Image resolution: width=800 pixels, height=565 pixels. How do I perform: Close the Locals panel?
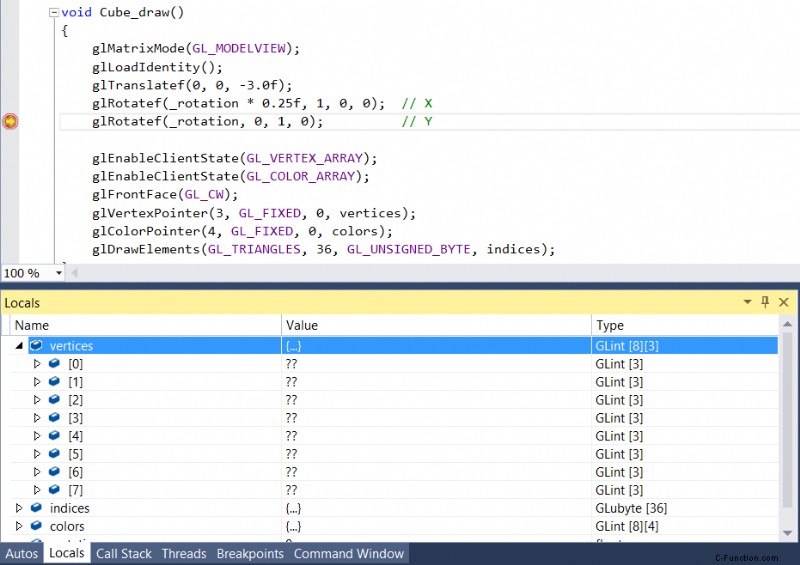[x=784, y=302]
